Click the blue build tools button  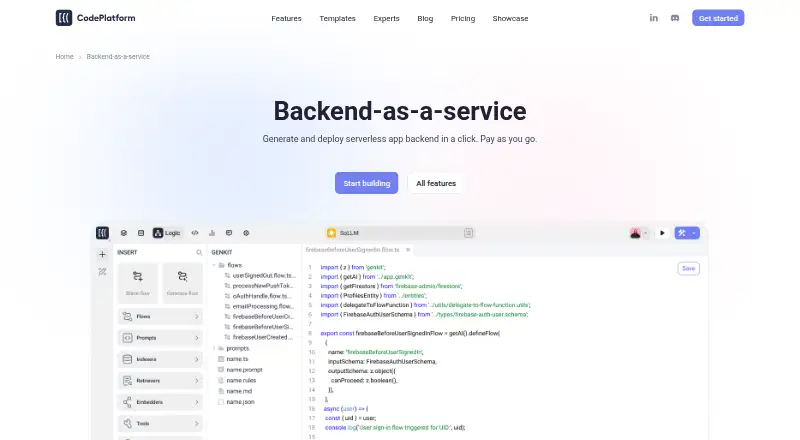(x=682, y=233)
